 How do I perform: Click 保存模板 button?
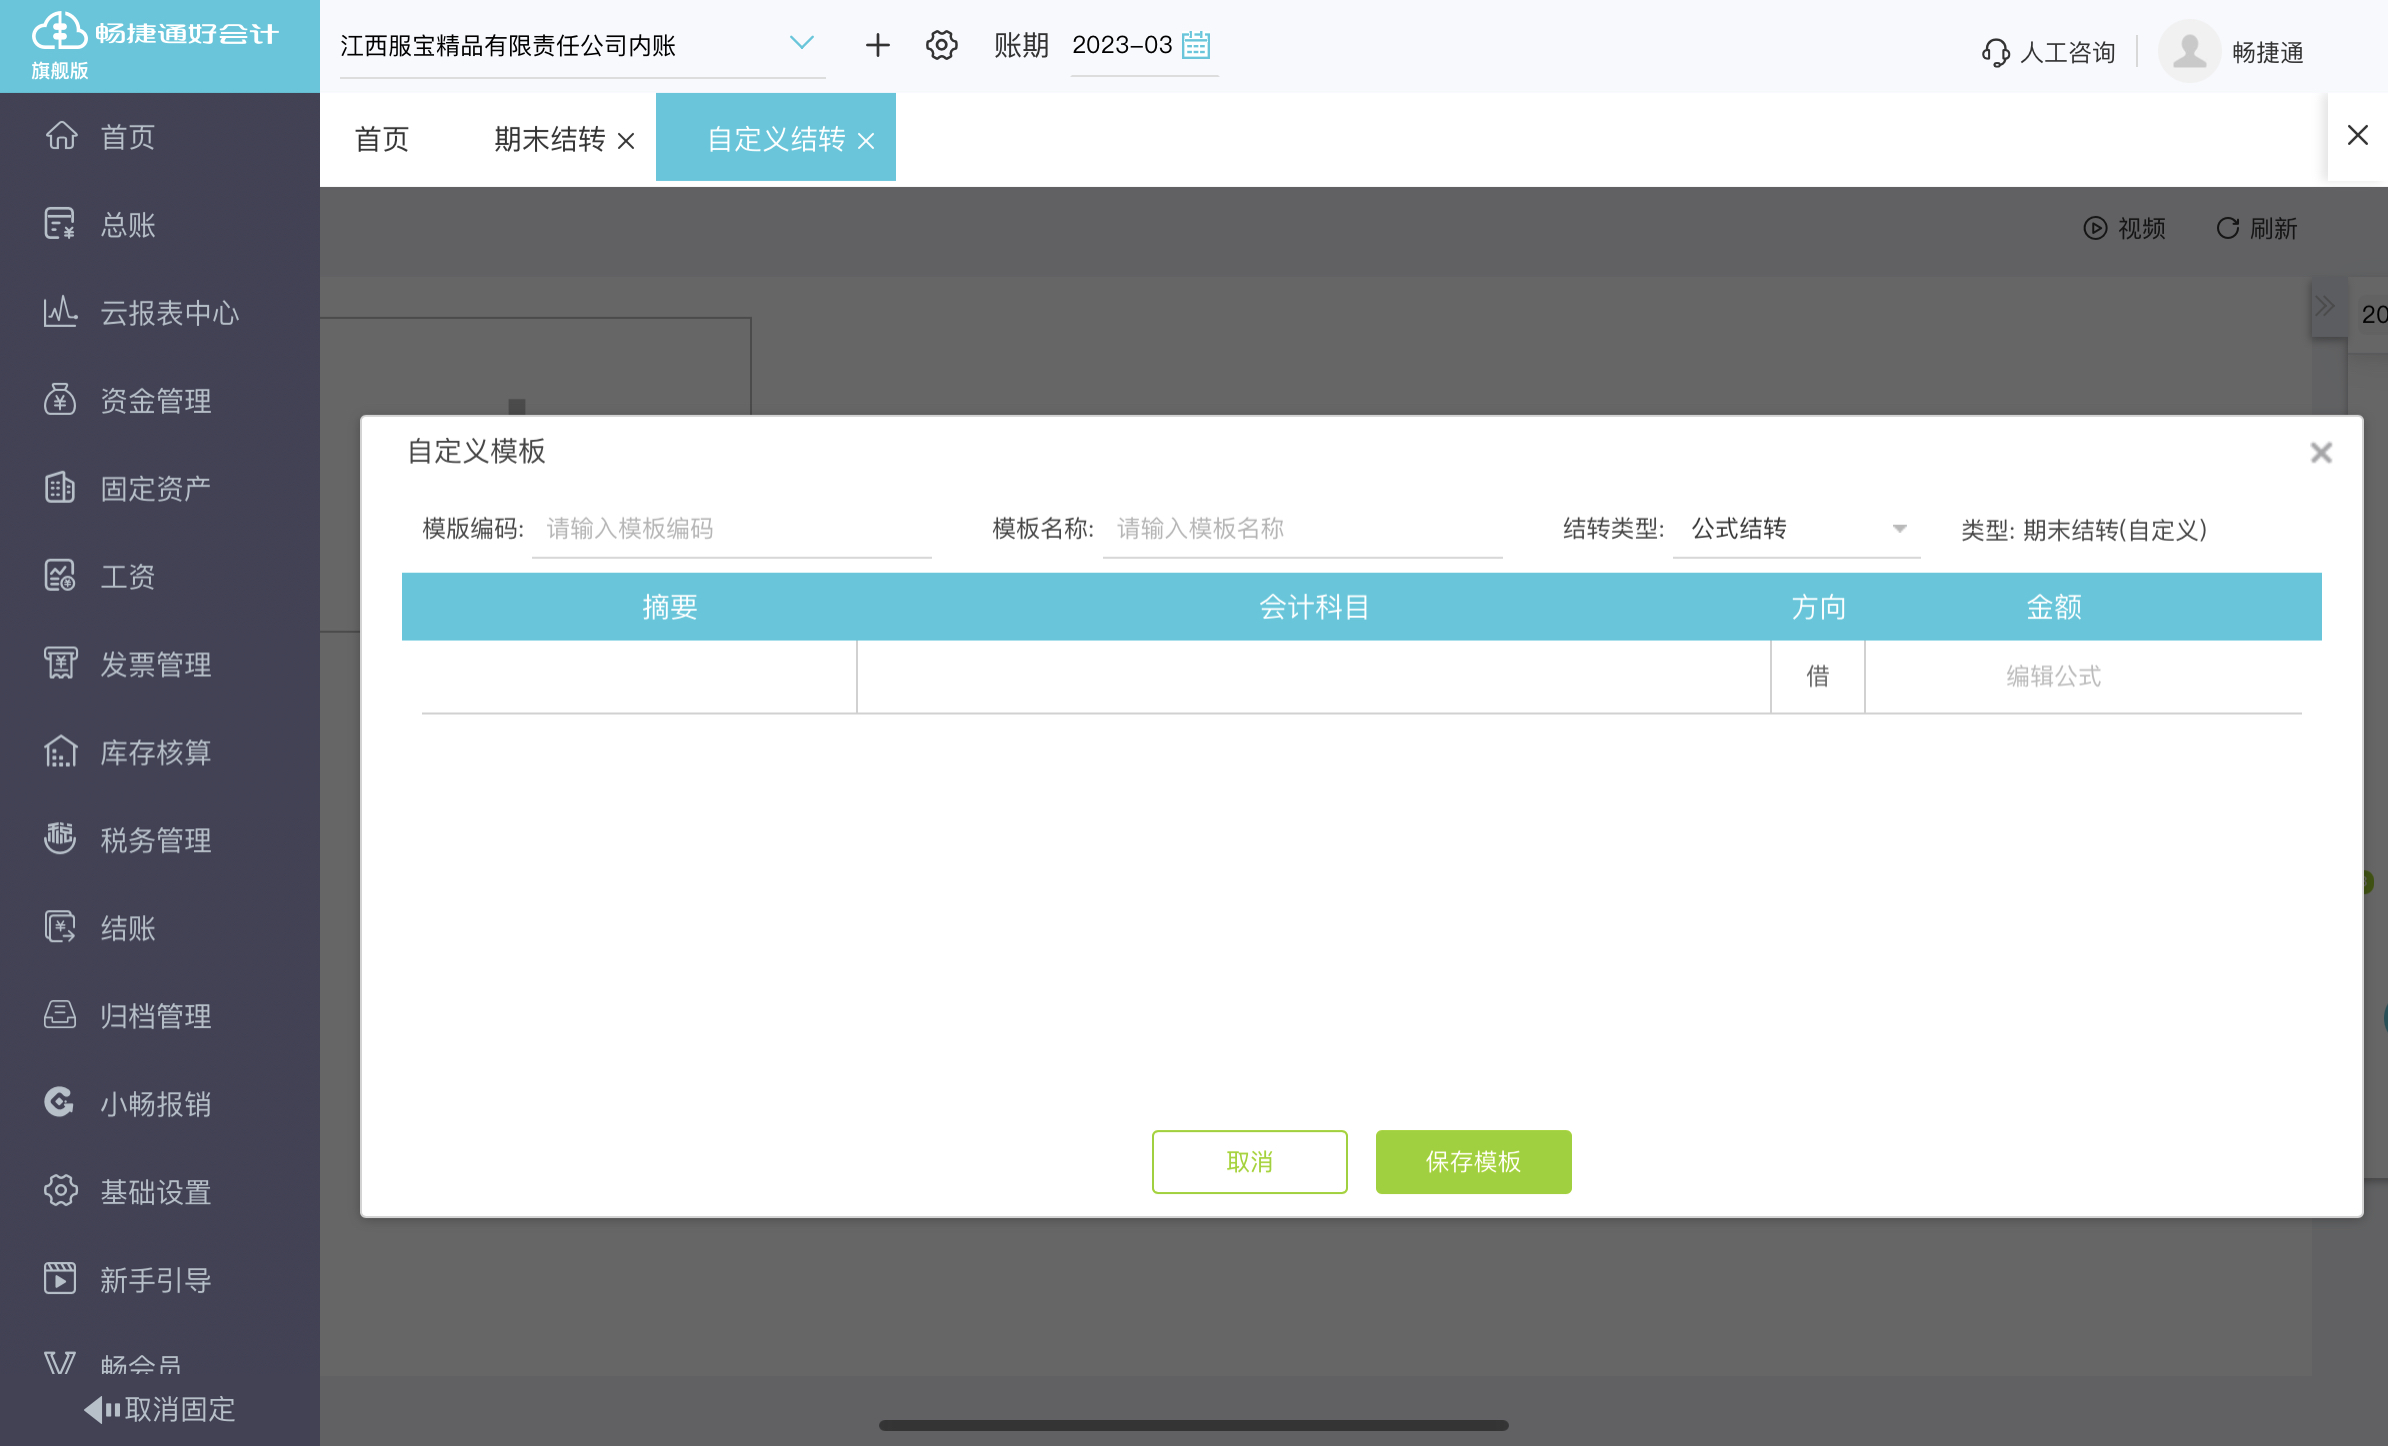(1472, 1161)
